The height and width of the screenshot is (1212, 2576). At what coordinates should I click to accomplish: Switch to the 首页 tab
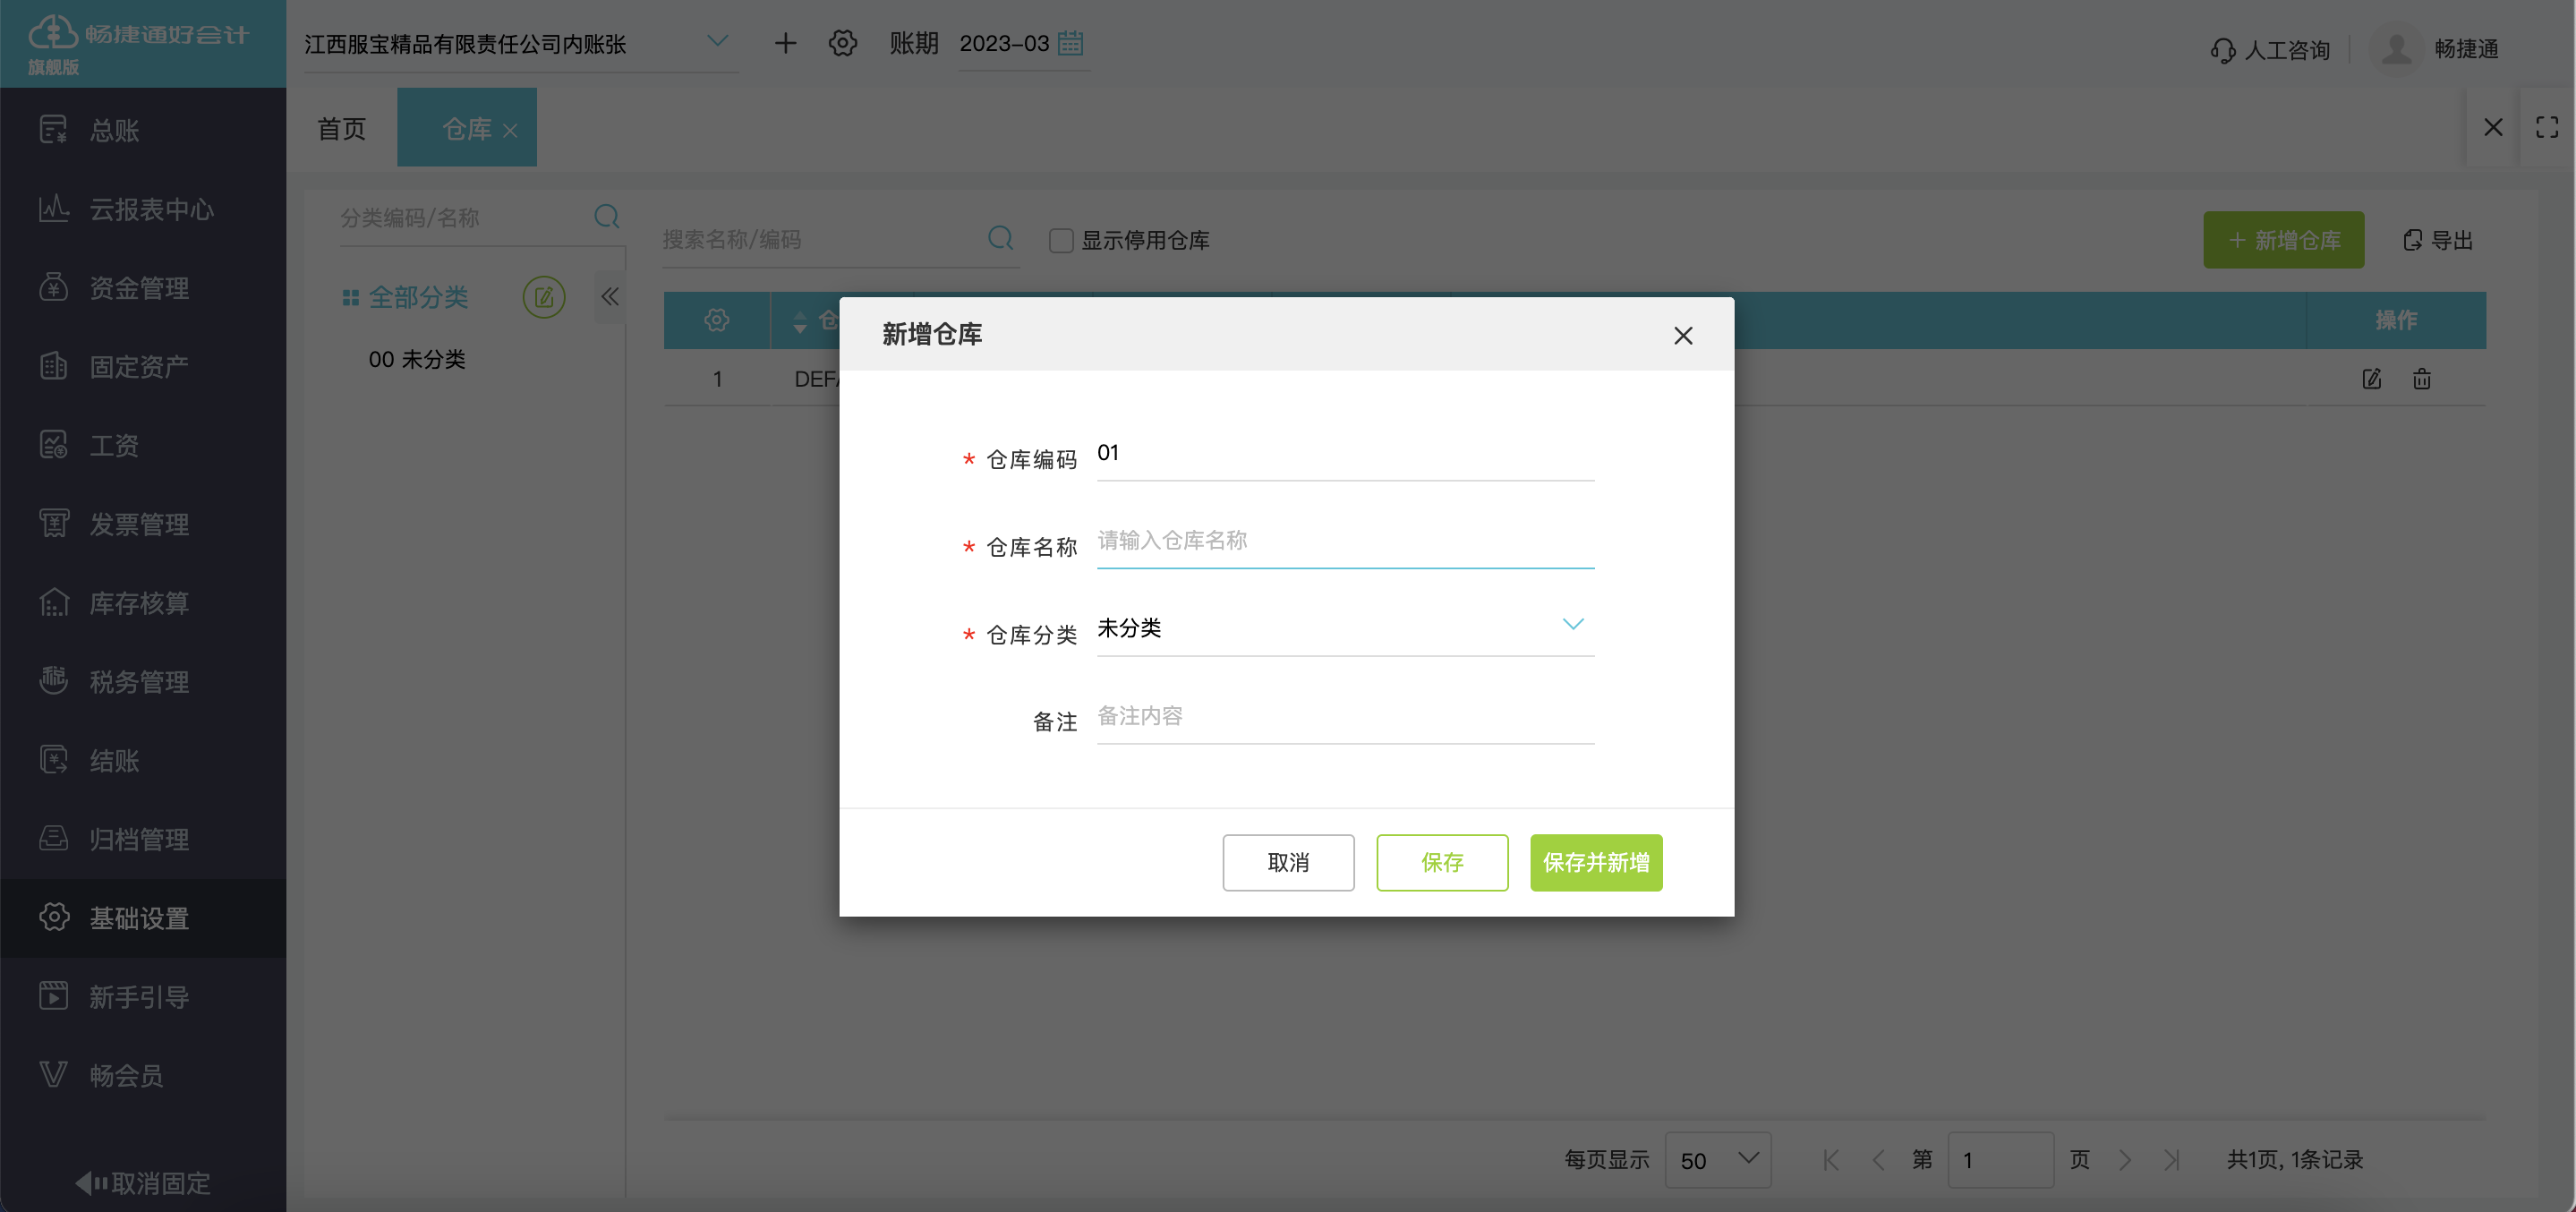click(x=342, y=128)
